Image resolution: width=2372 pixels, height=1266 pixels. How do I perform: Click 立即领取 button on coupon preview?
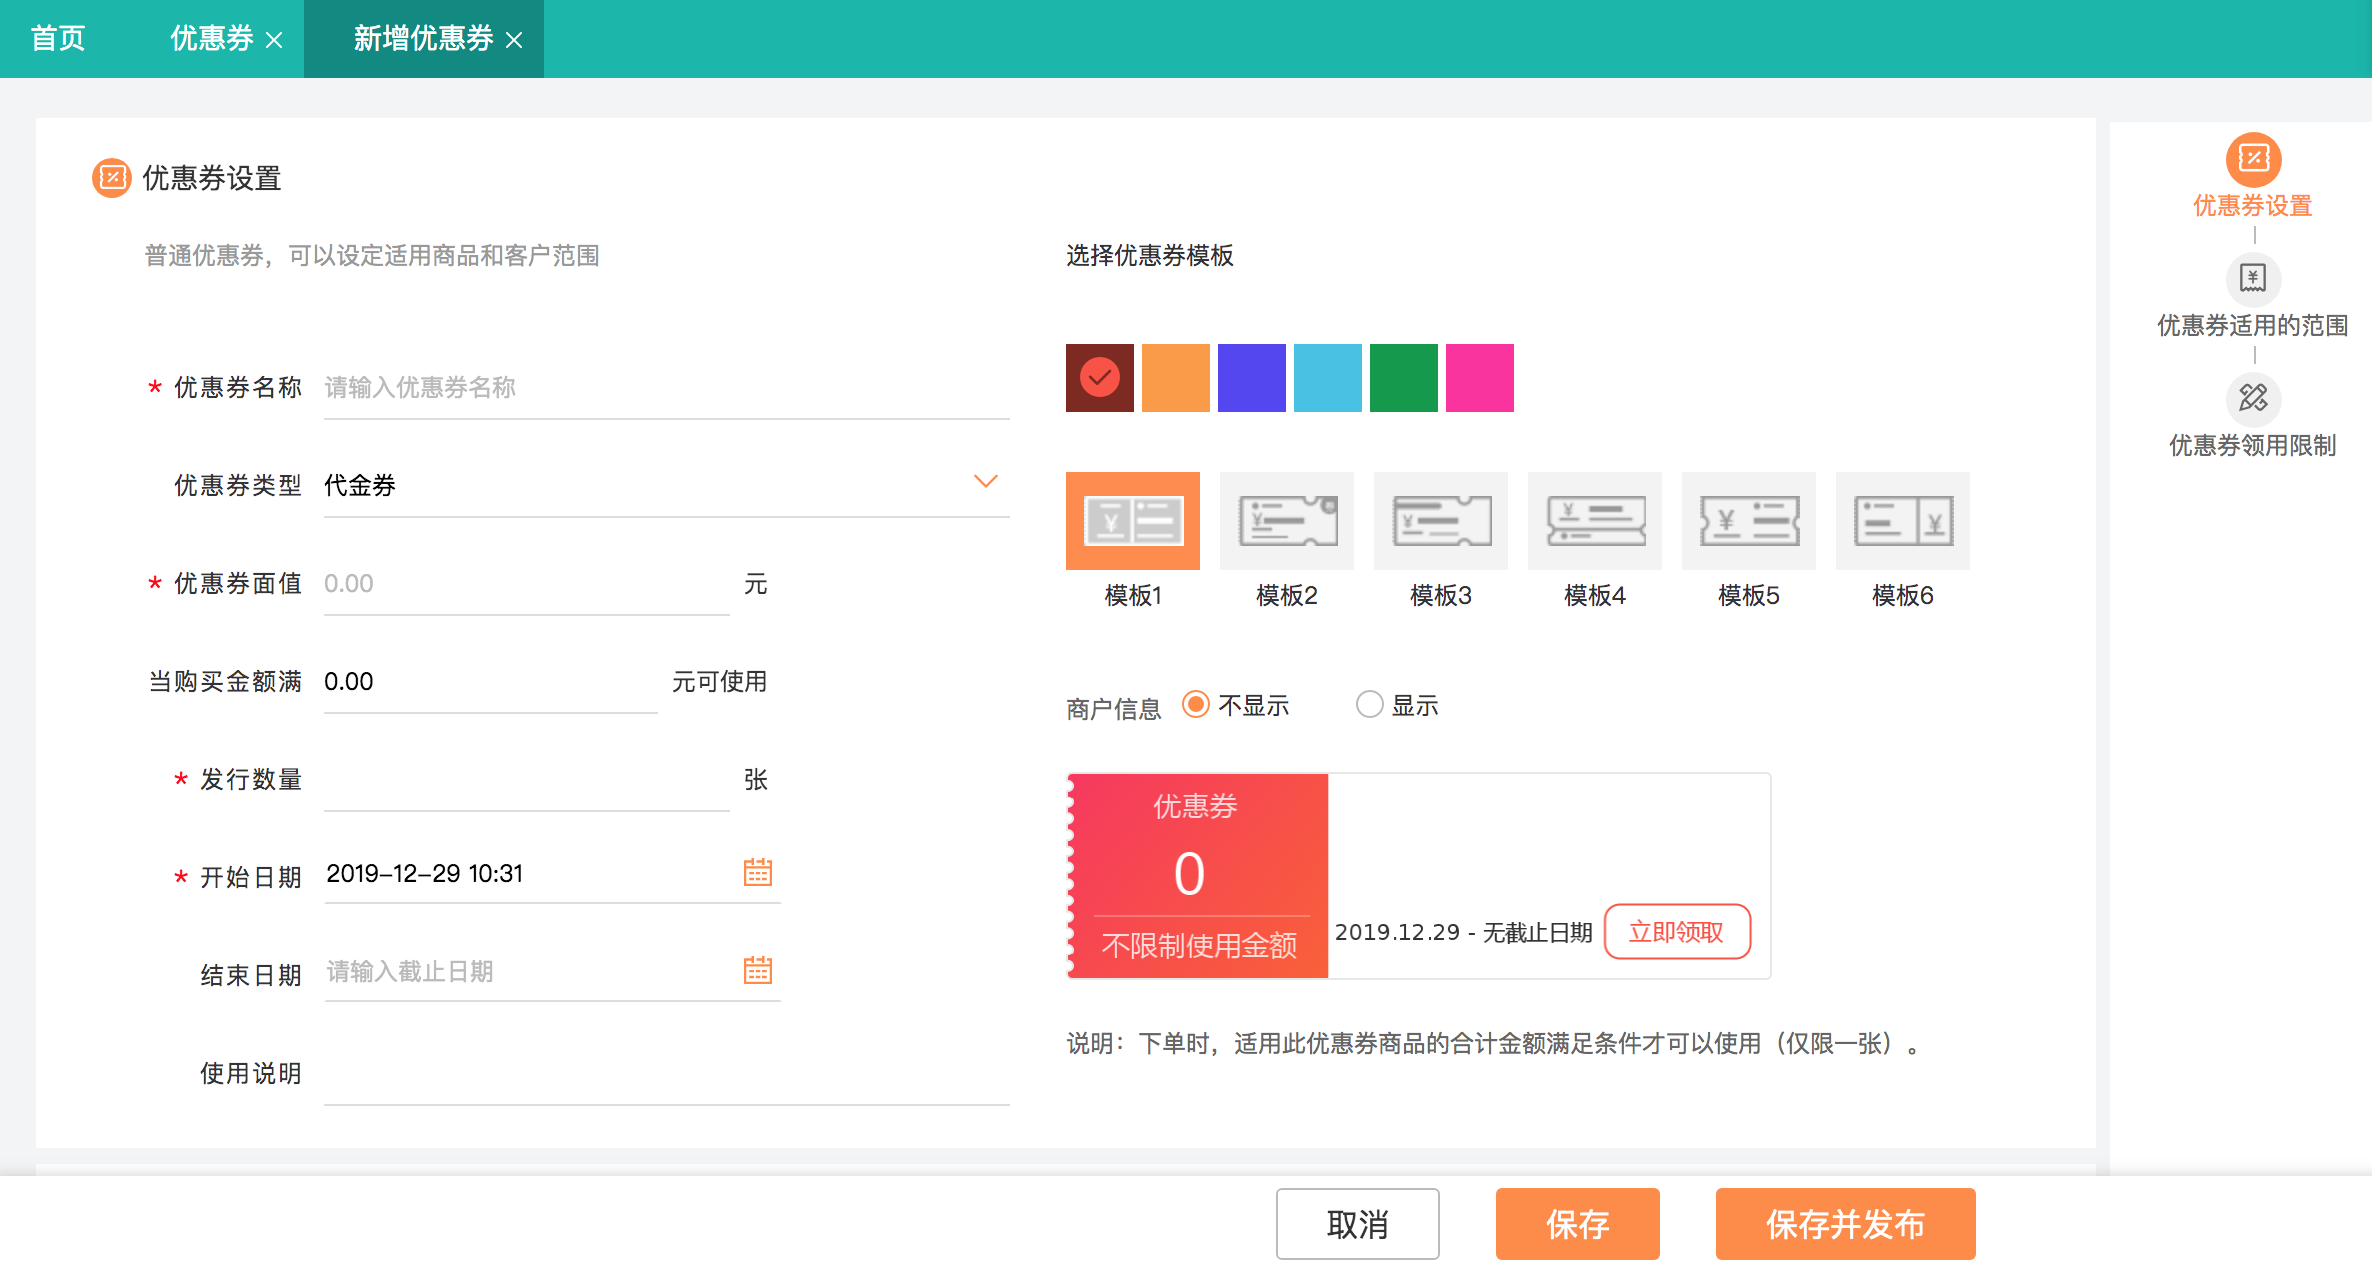click(1675, 930)
